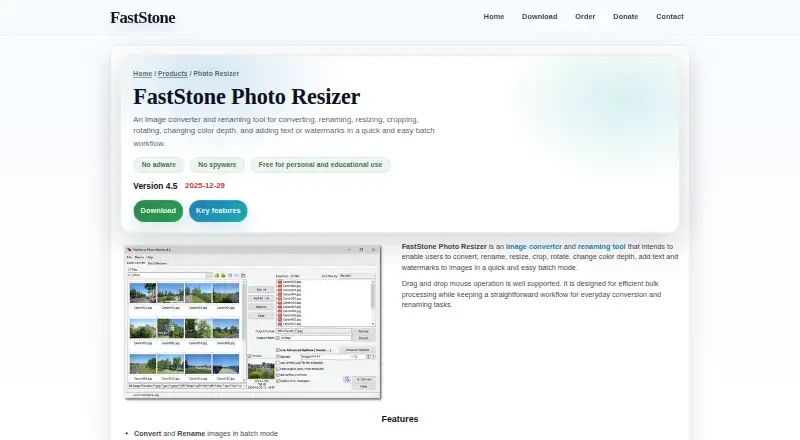
Task: Open the Home page from the top navigation
Action: click(493, 17)
